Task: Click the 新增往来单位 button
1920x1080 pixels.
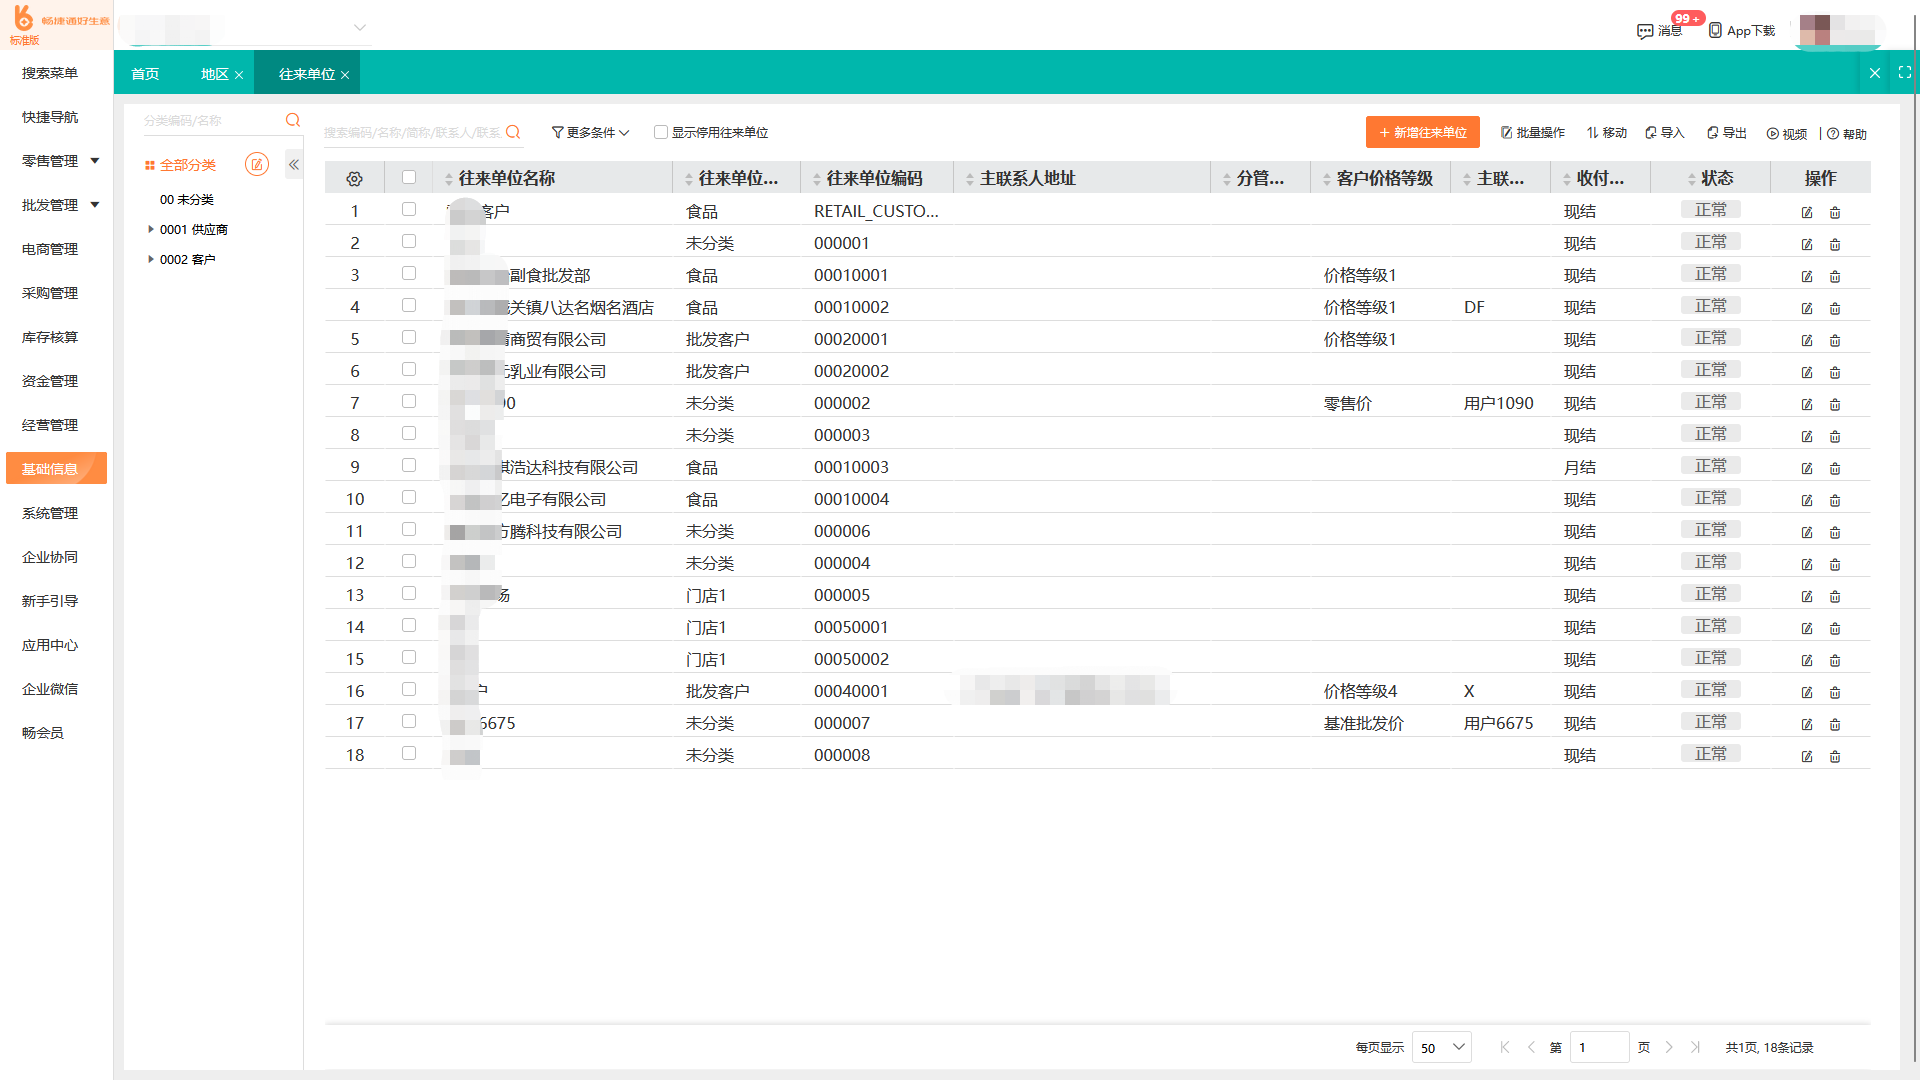Action: (1425, 131)
